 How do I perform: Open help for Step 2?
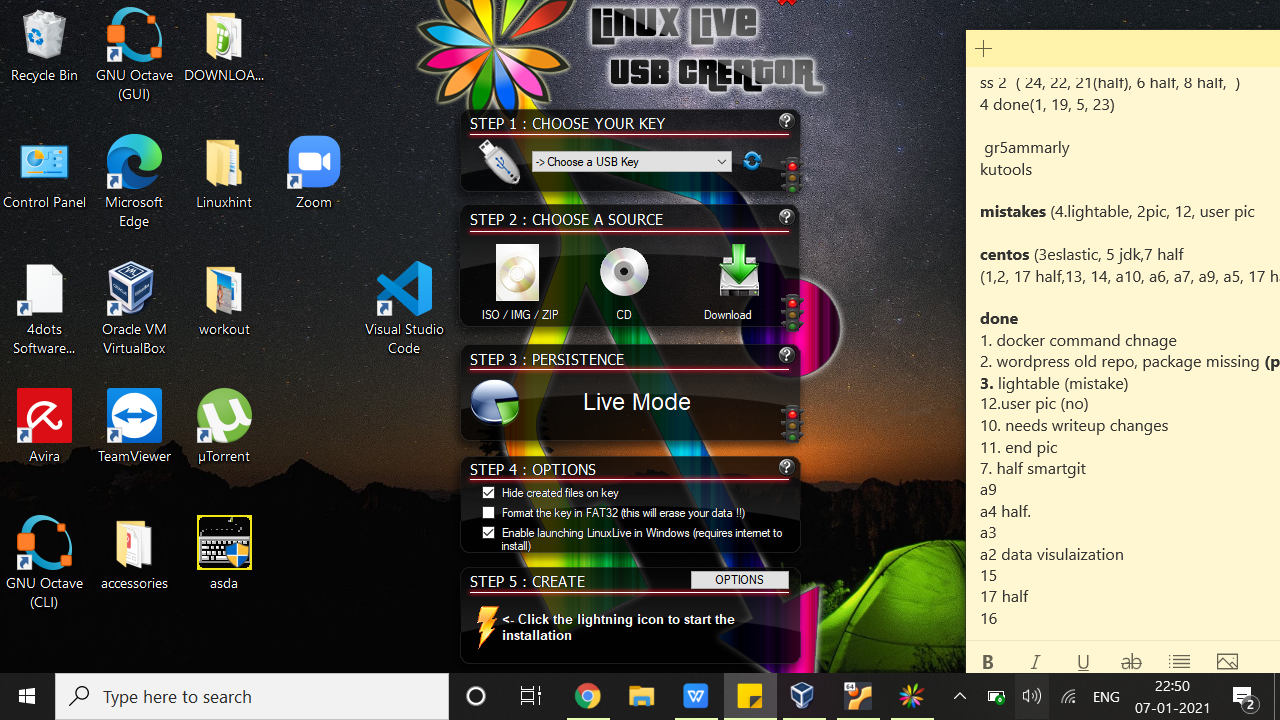[785, 217]
